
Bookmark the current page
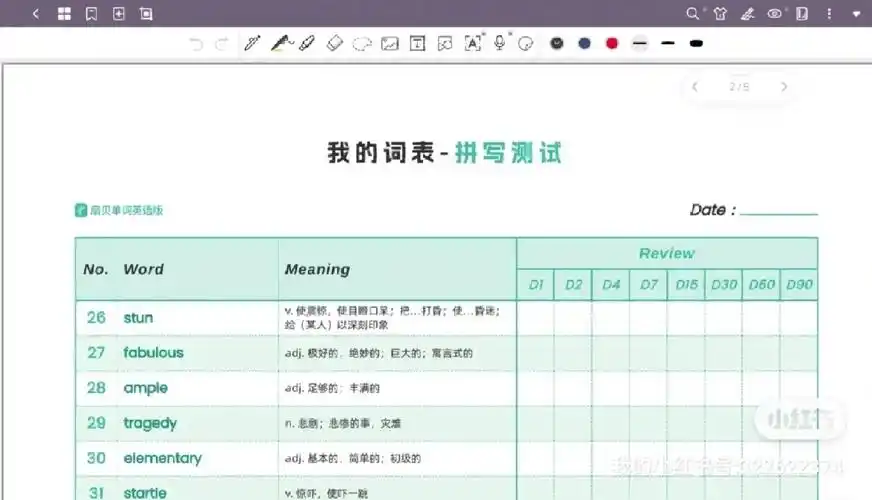click(x=91, y=14)
